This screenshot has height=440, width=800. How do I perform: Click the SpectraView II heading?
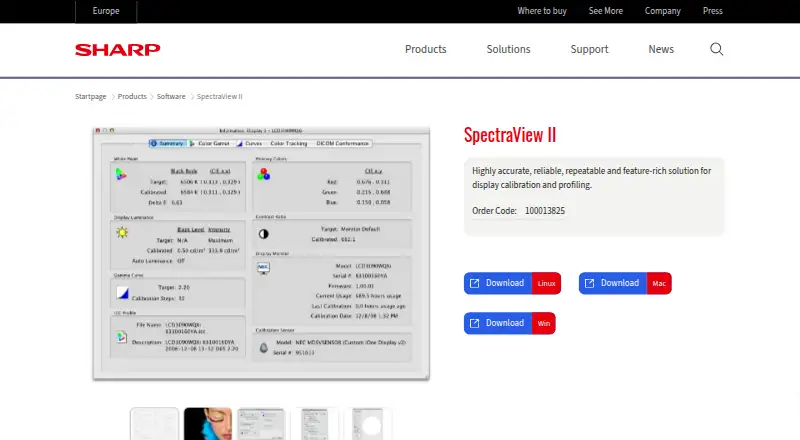click(510, 135)
